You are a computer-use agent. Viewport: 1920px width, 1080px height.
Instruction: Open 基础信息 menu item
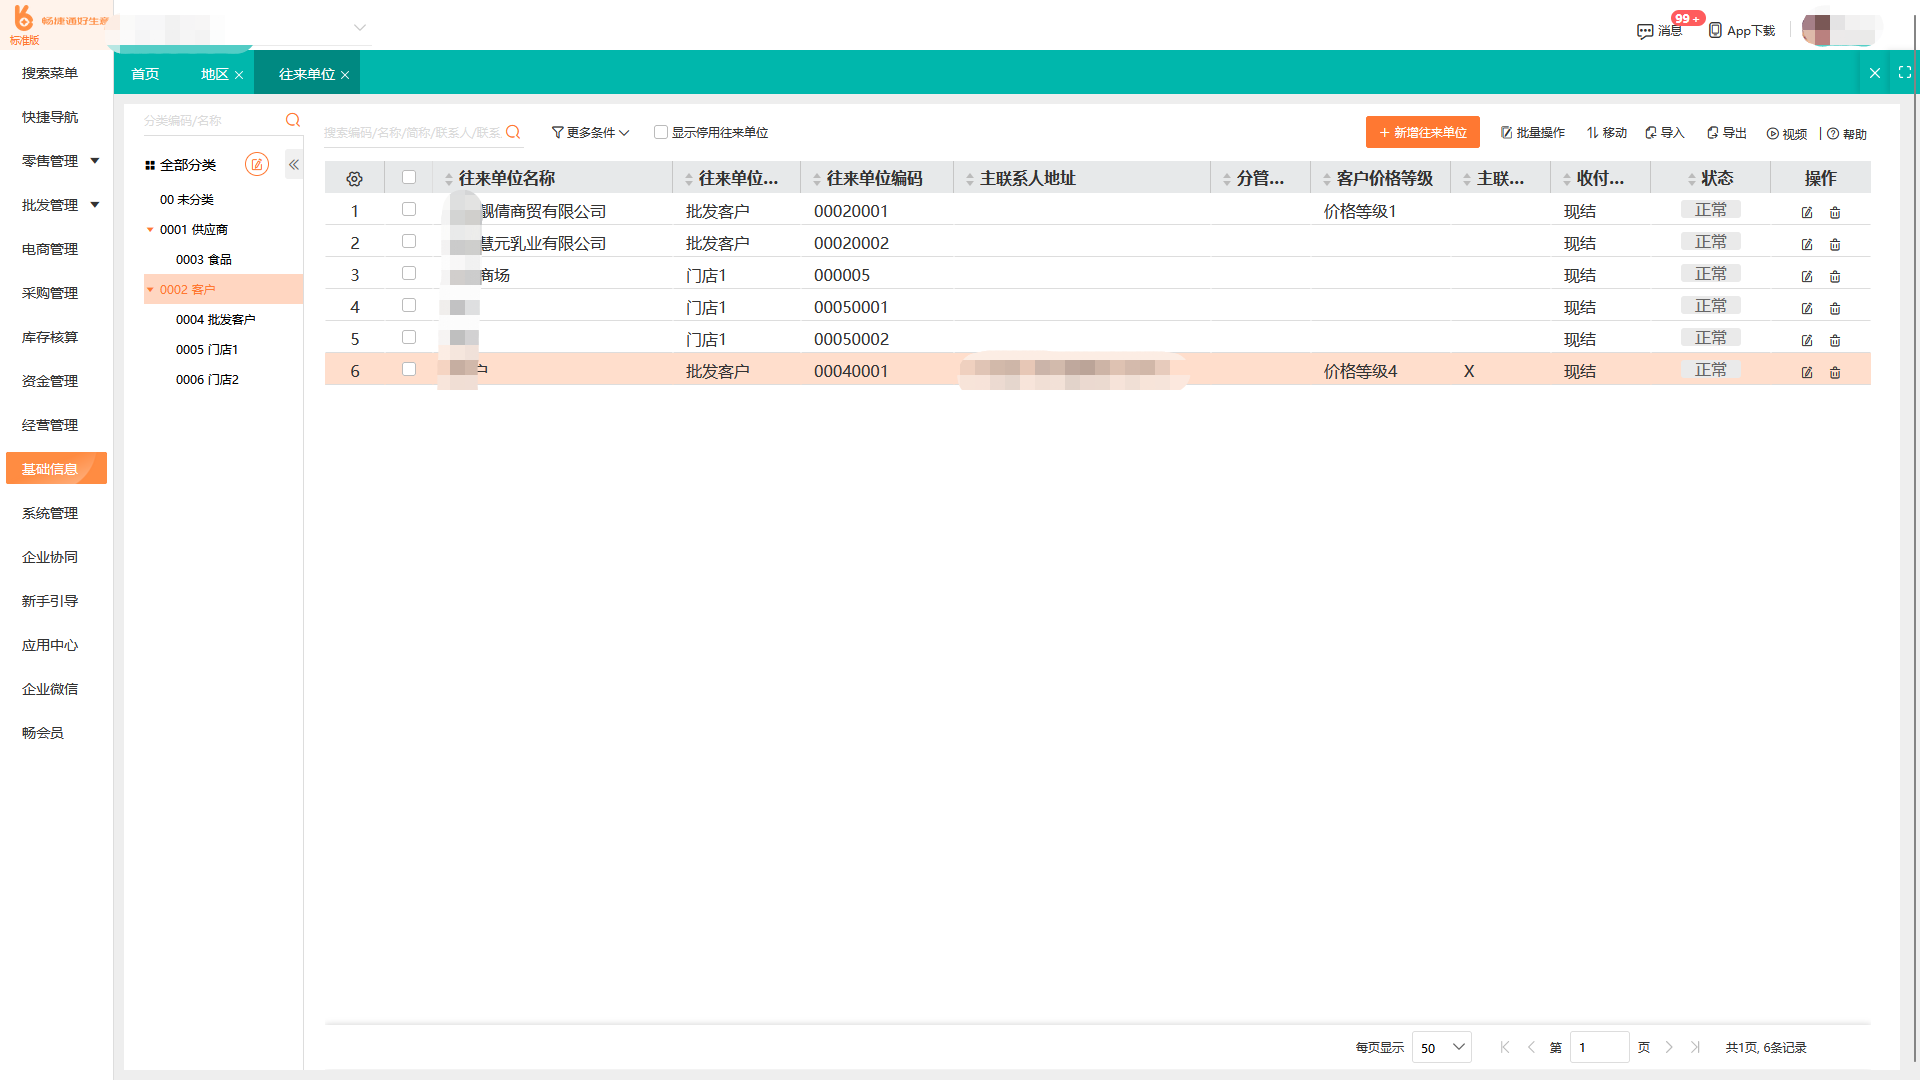click(53, 468)
